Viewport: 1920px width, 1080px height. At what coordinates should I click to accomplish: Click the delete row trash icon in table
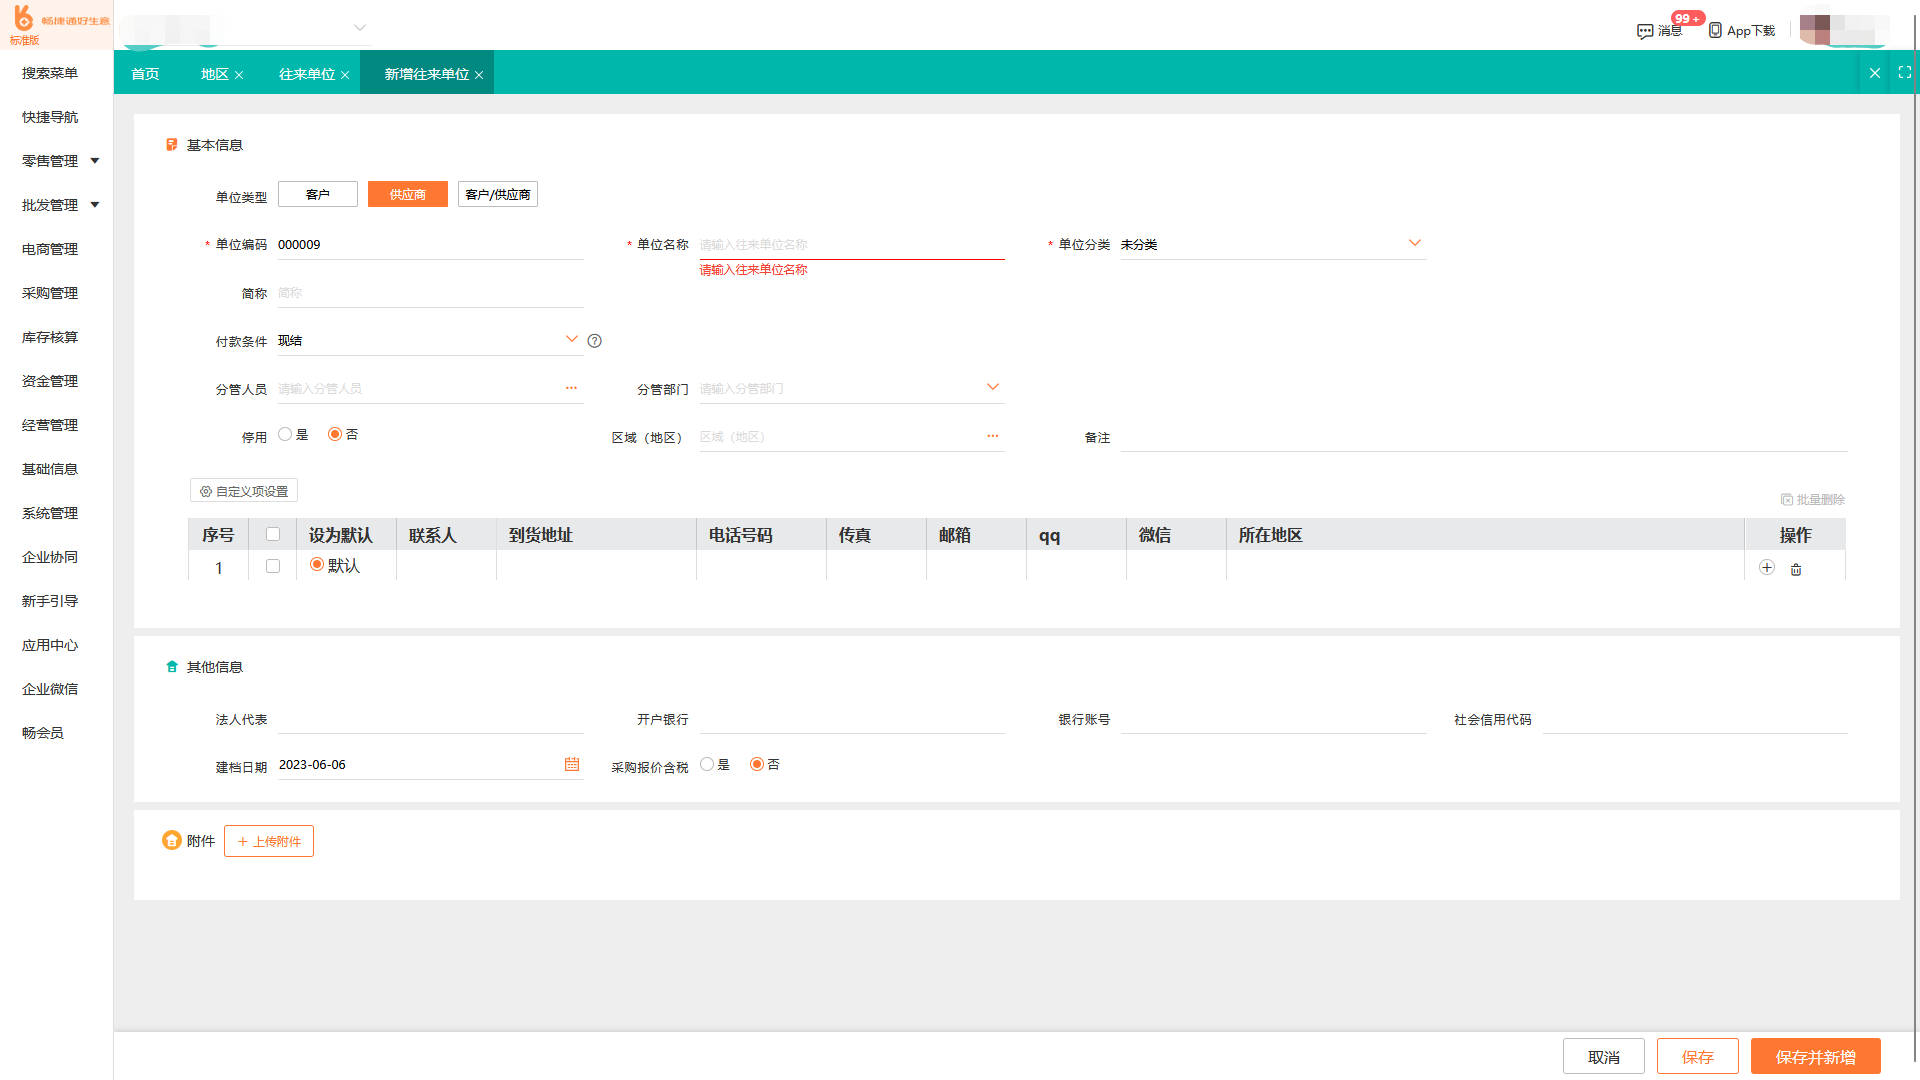point(1796,568)
